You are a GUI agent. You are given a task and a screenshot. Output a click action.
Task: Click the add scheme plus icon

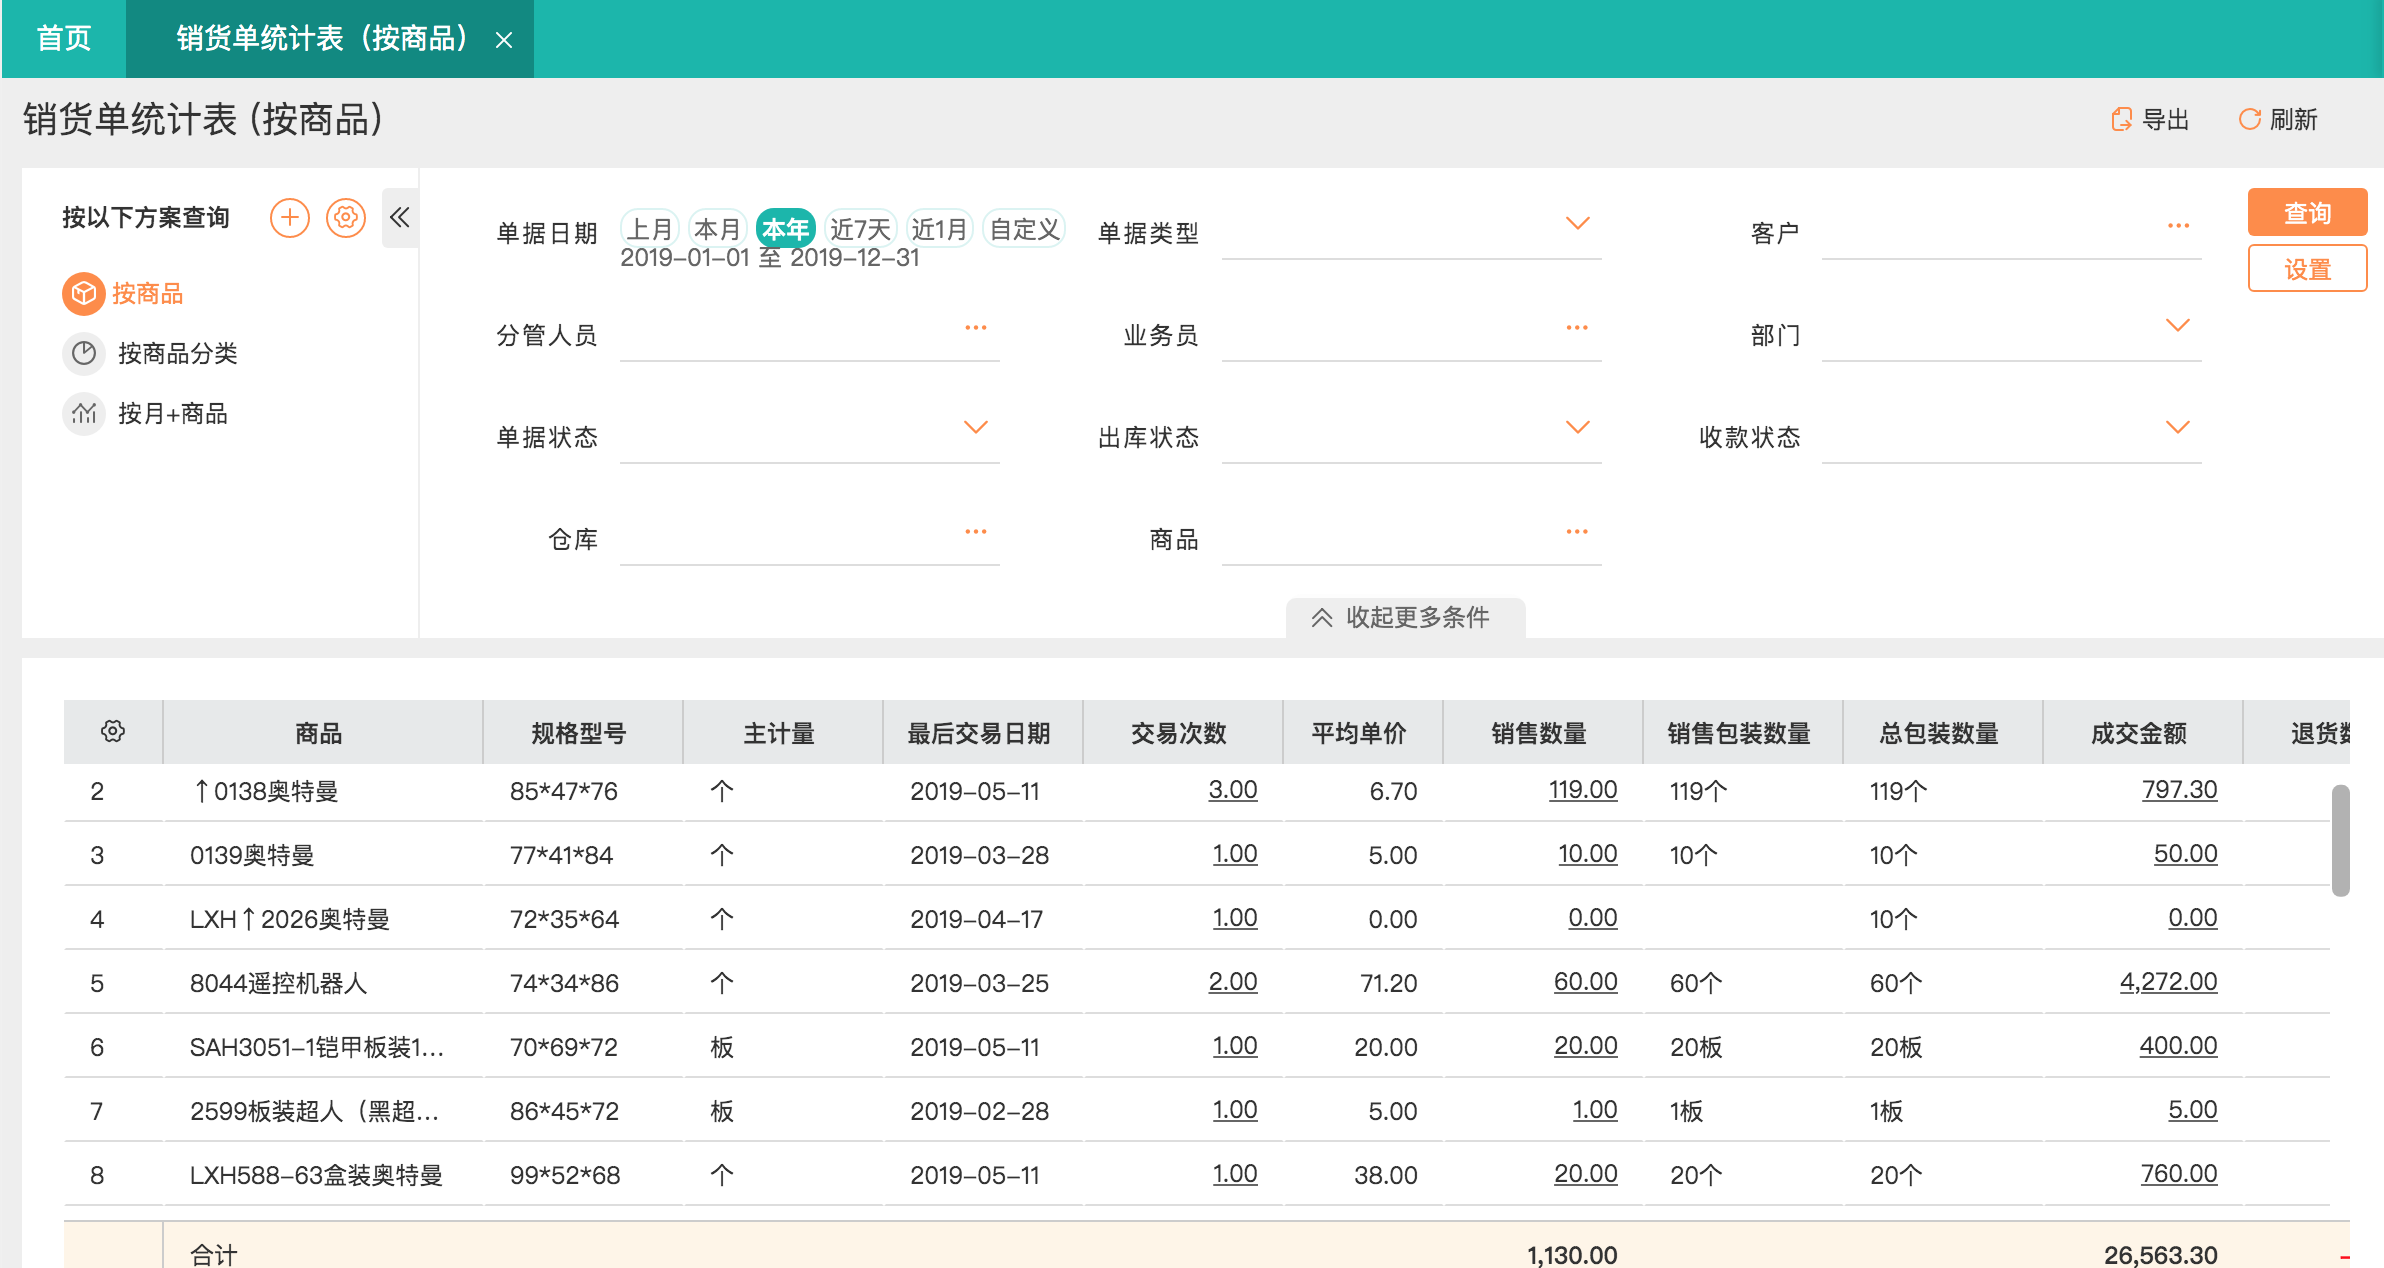(292, 218)
